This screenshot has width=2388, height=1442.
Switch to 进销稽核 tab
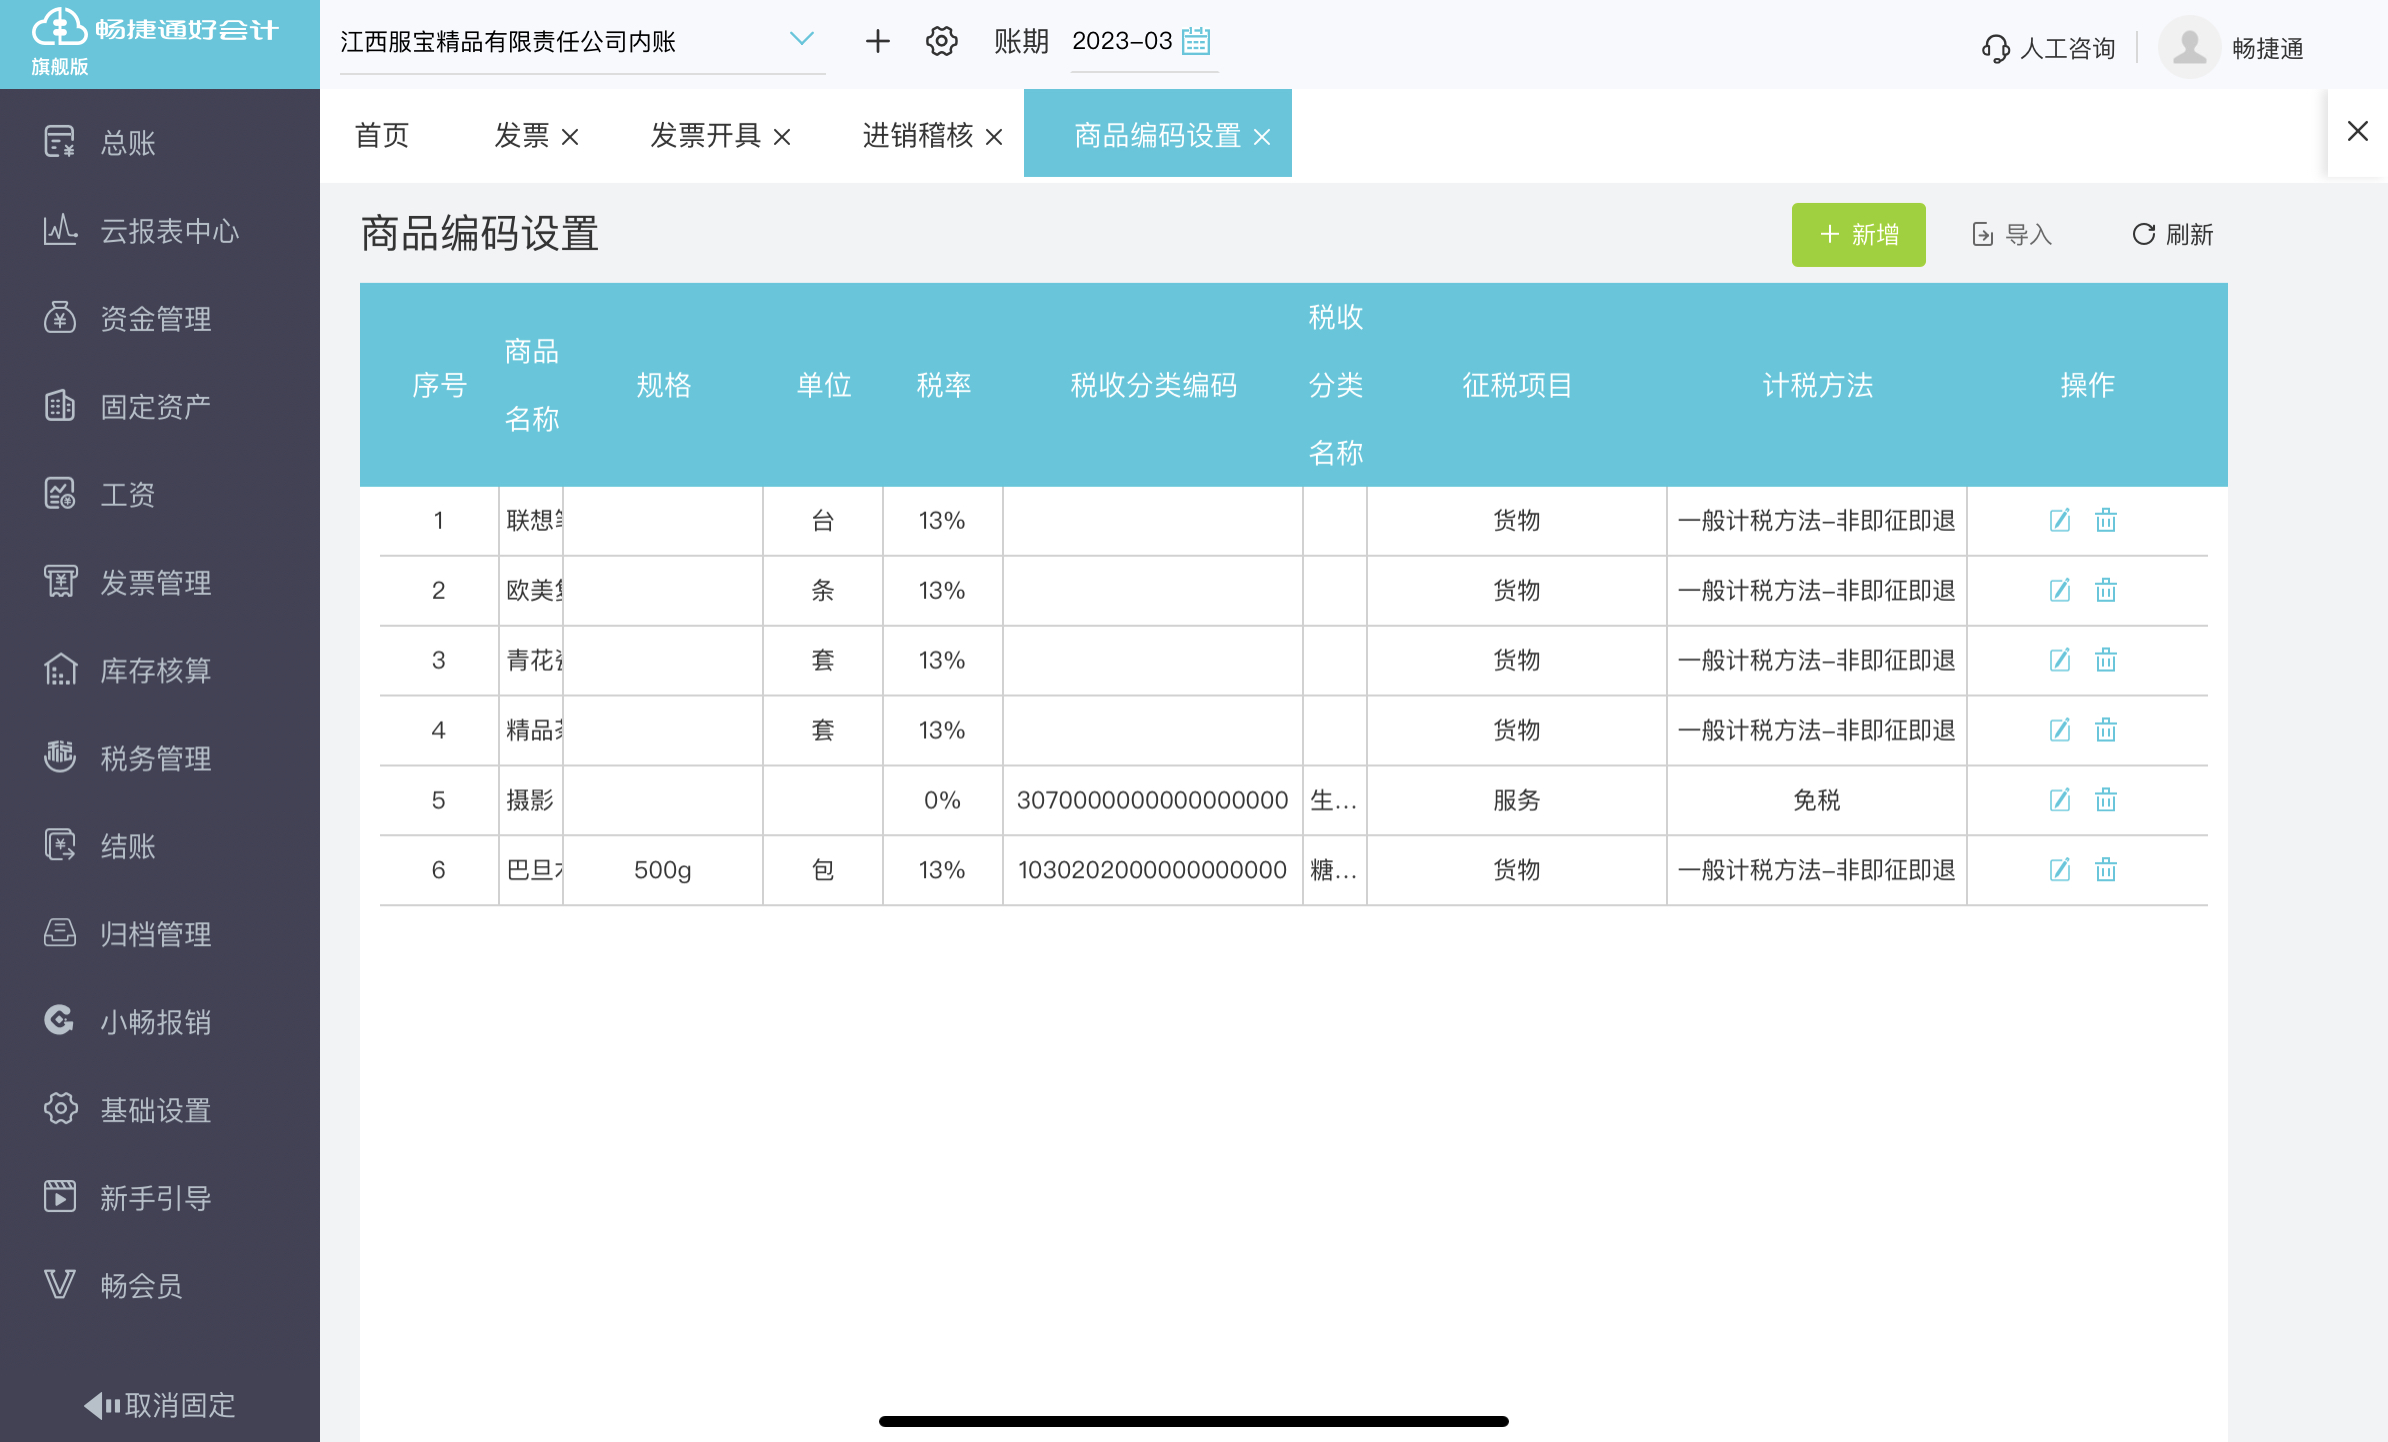921,137
